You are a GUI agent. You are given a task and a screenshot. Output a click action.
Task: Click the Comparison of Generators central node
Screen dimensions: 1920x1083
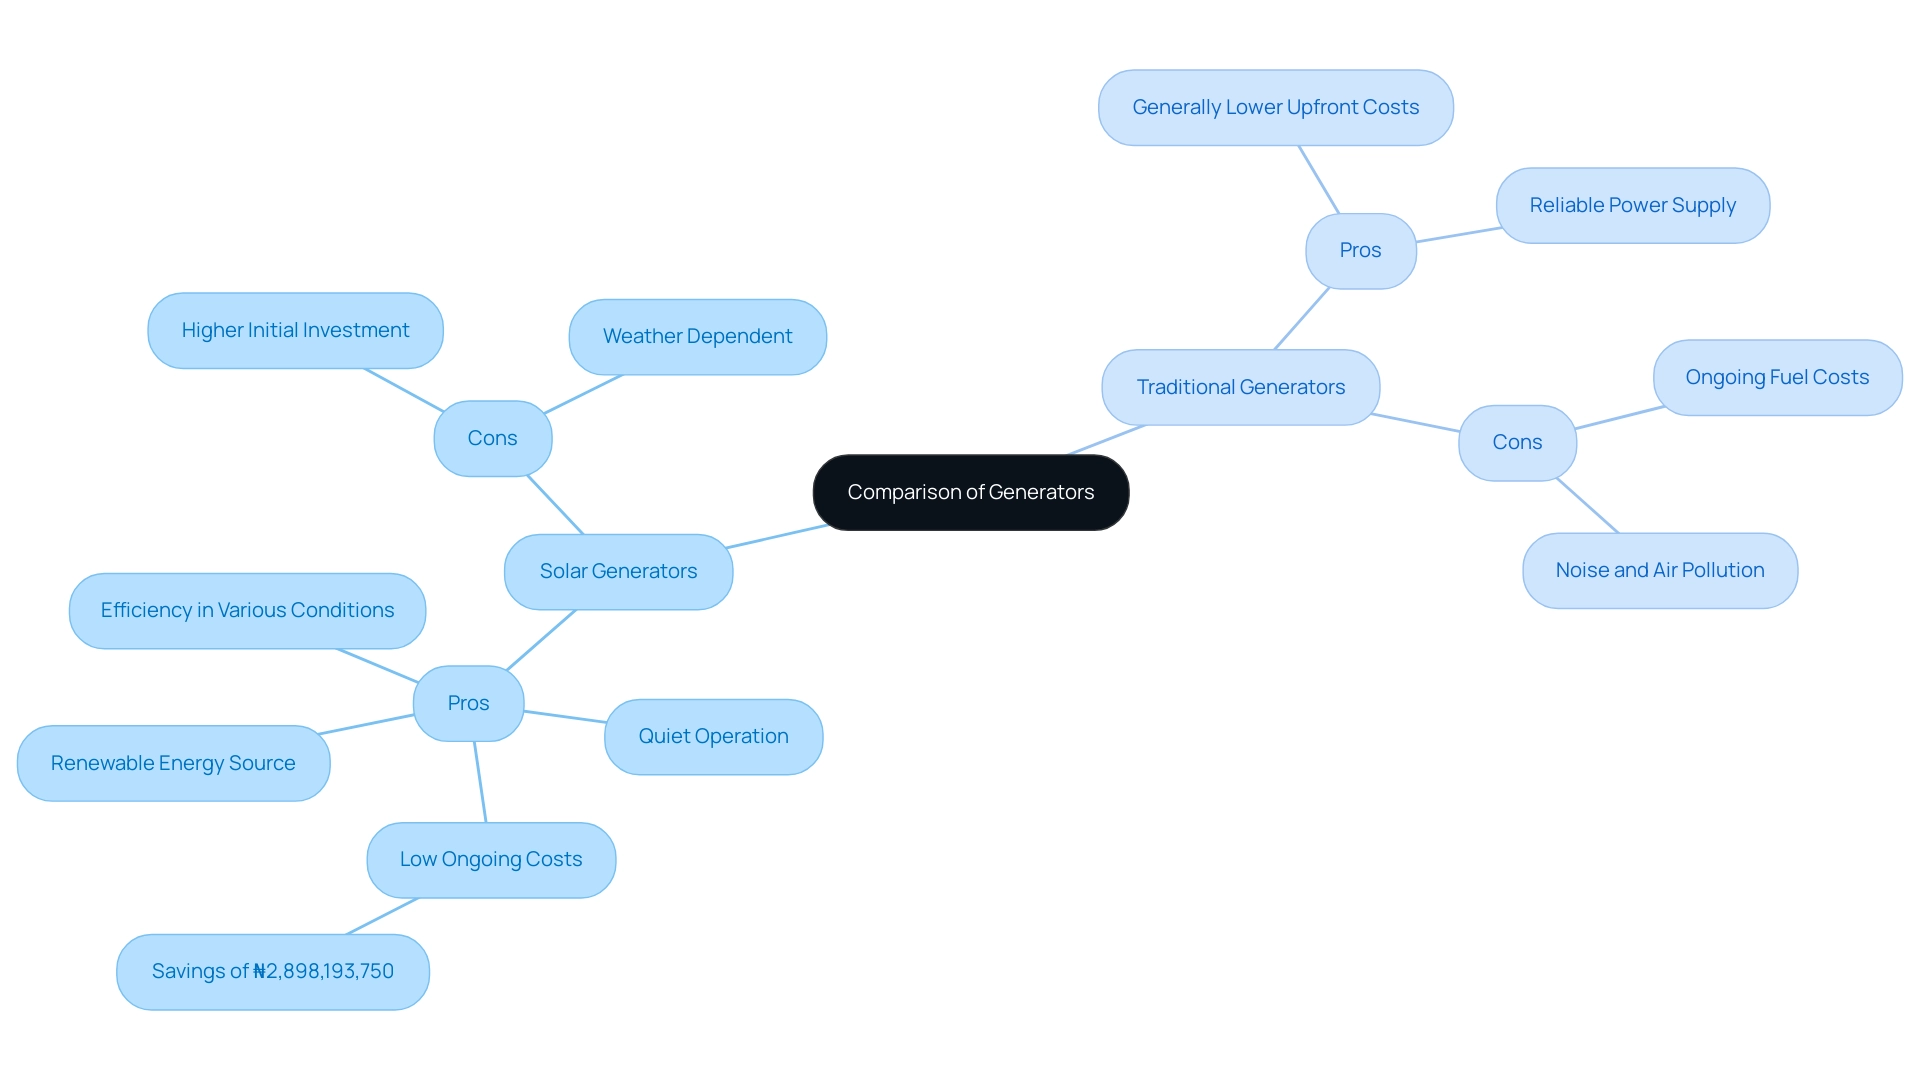[x=971, y=491]
